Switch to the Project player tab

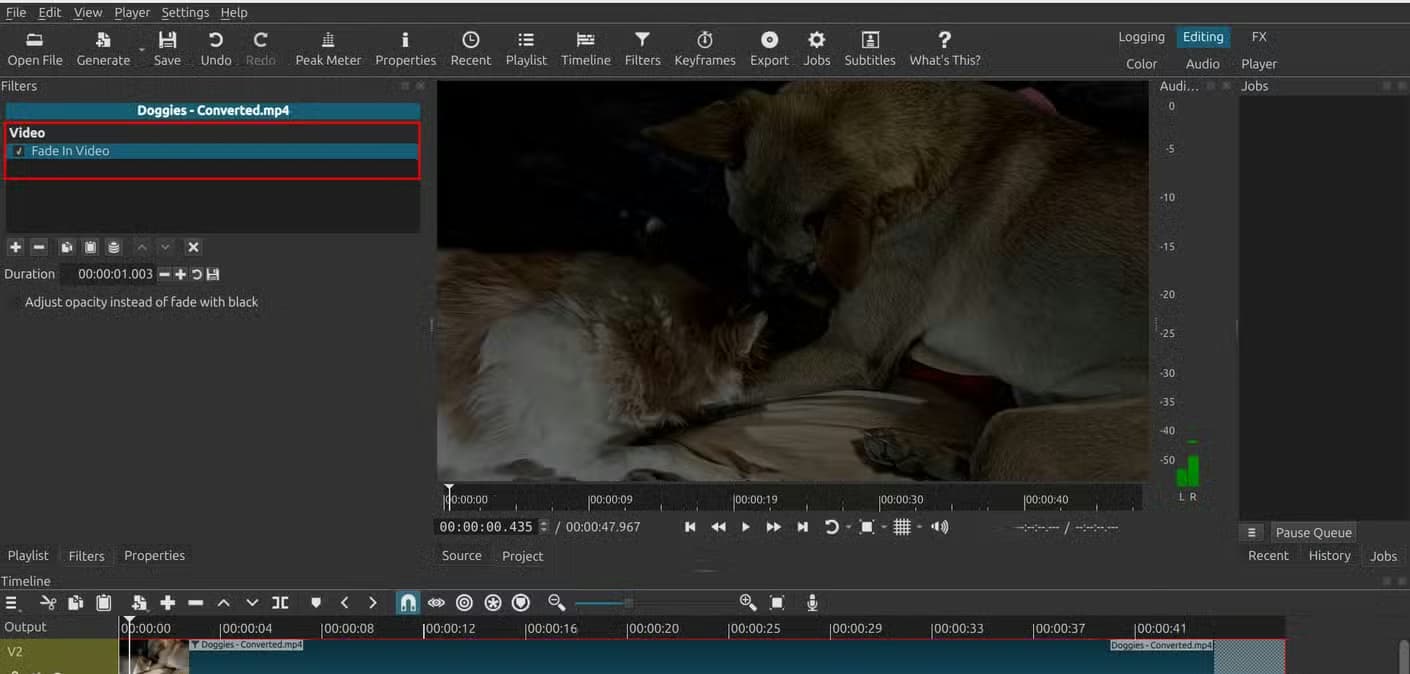point(523,556)
